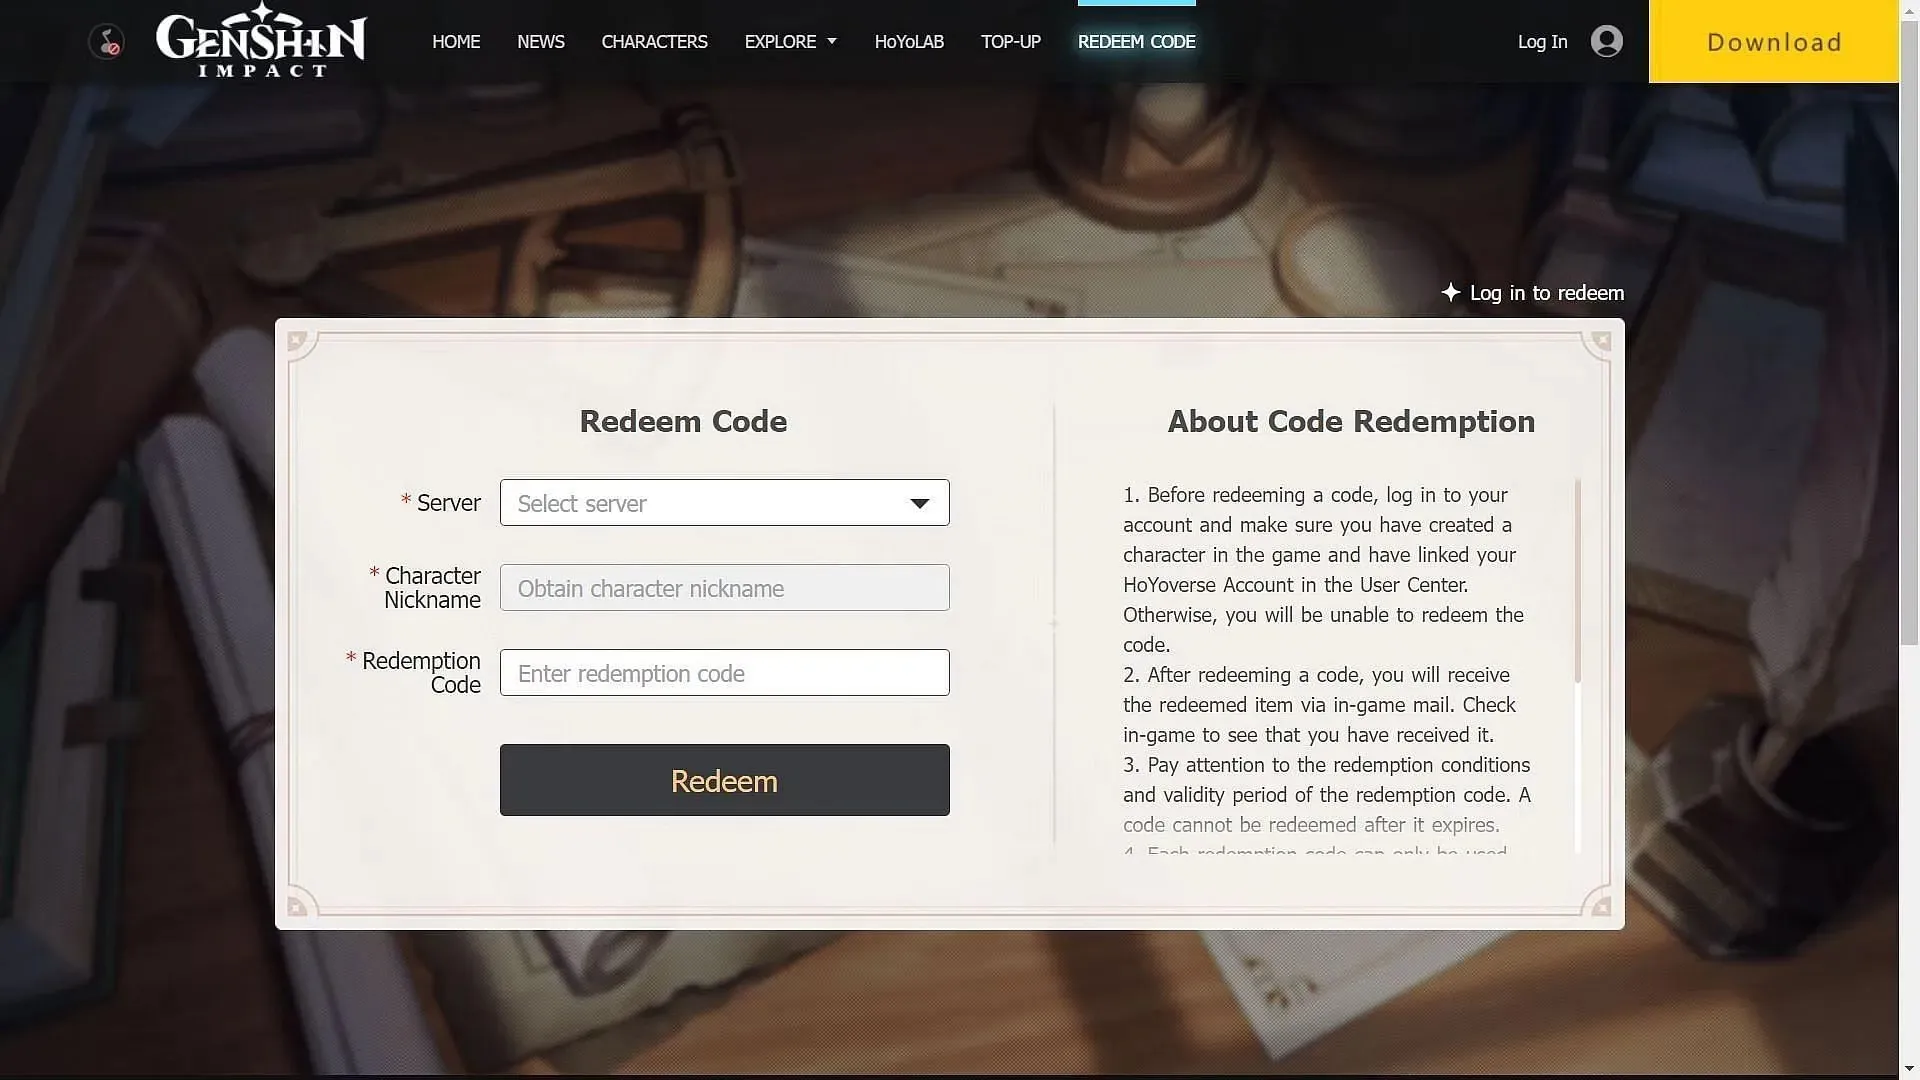Click NEWS navigation menu item
The image size is (1920, 1080).
(x=541, y=41)
